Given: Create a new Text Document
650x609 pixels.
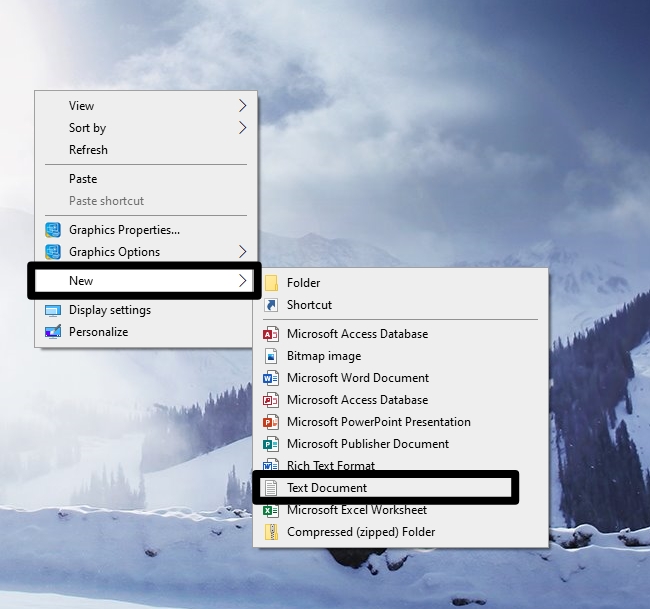Looking at the screenshot, I should click(386, 488).
